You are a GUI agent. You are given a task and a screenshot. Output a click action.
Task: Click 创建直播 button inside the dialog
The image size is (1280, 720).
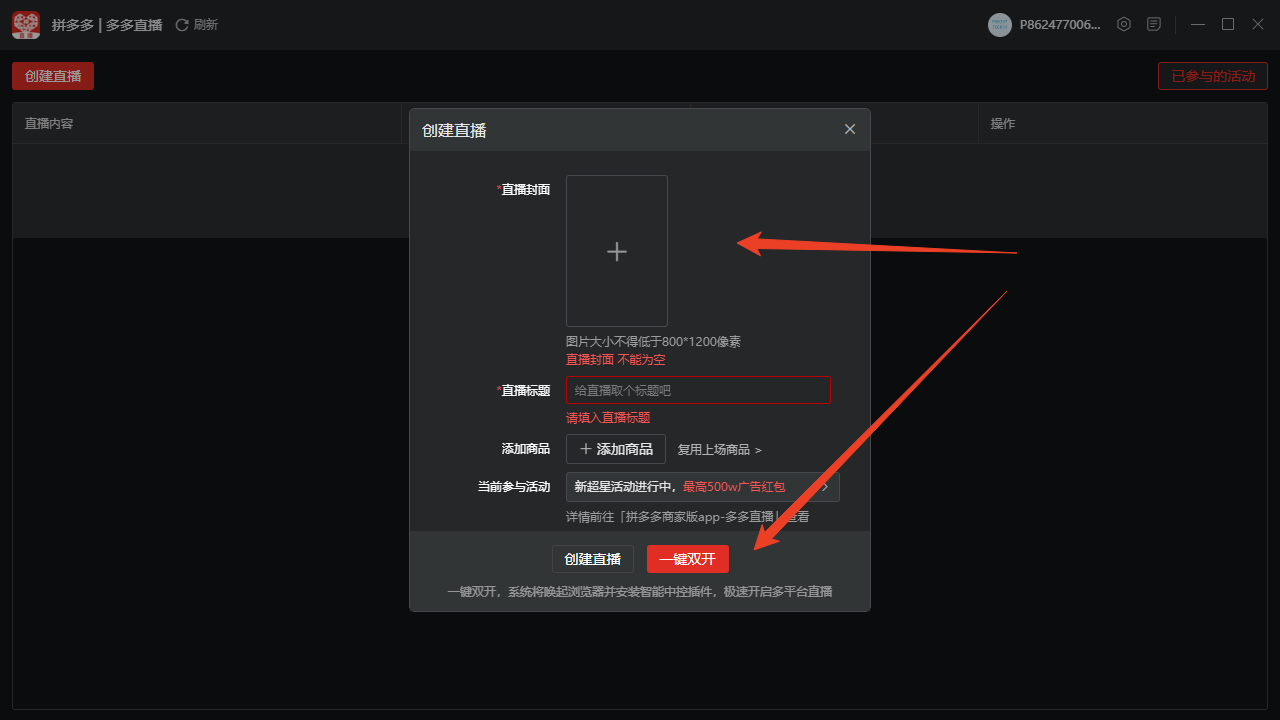pos(593,559)
